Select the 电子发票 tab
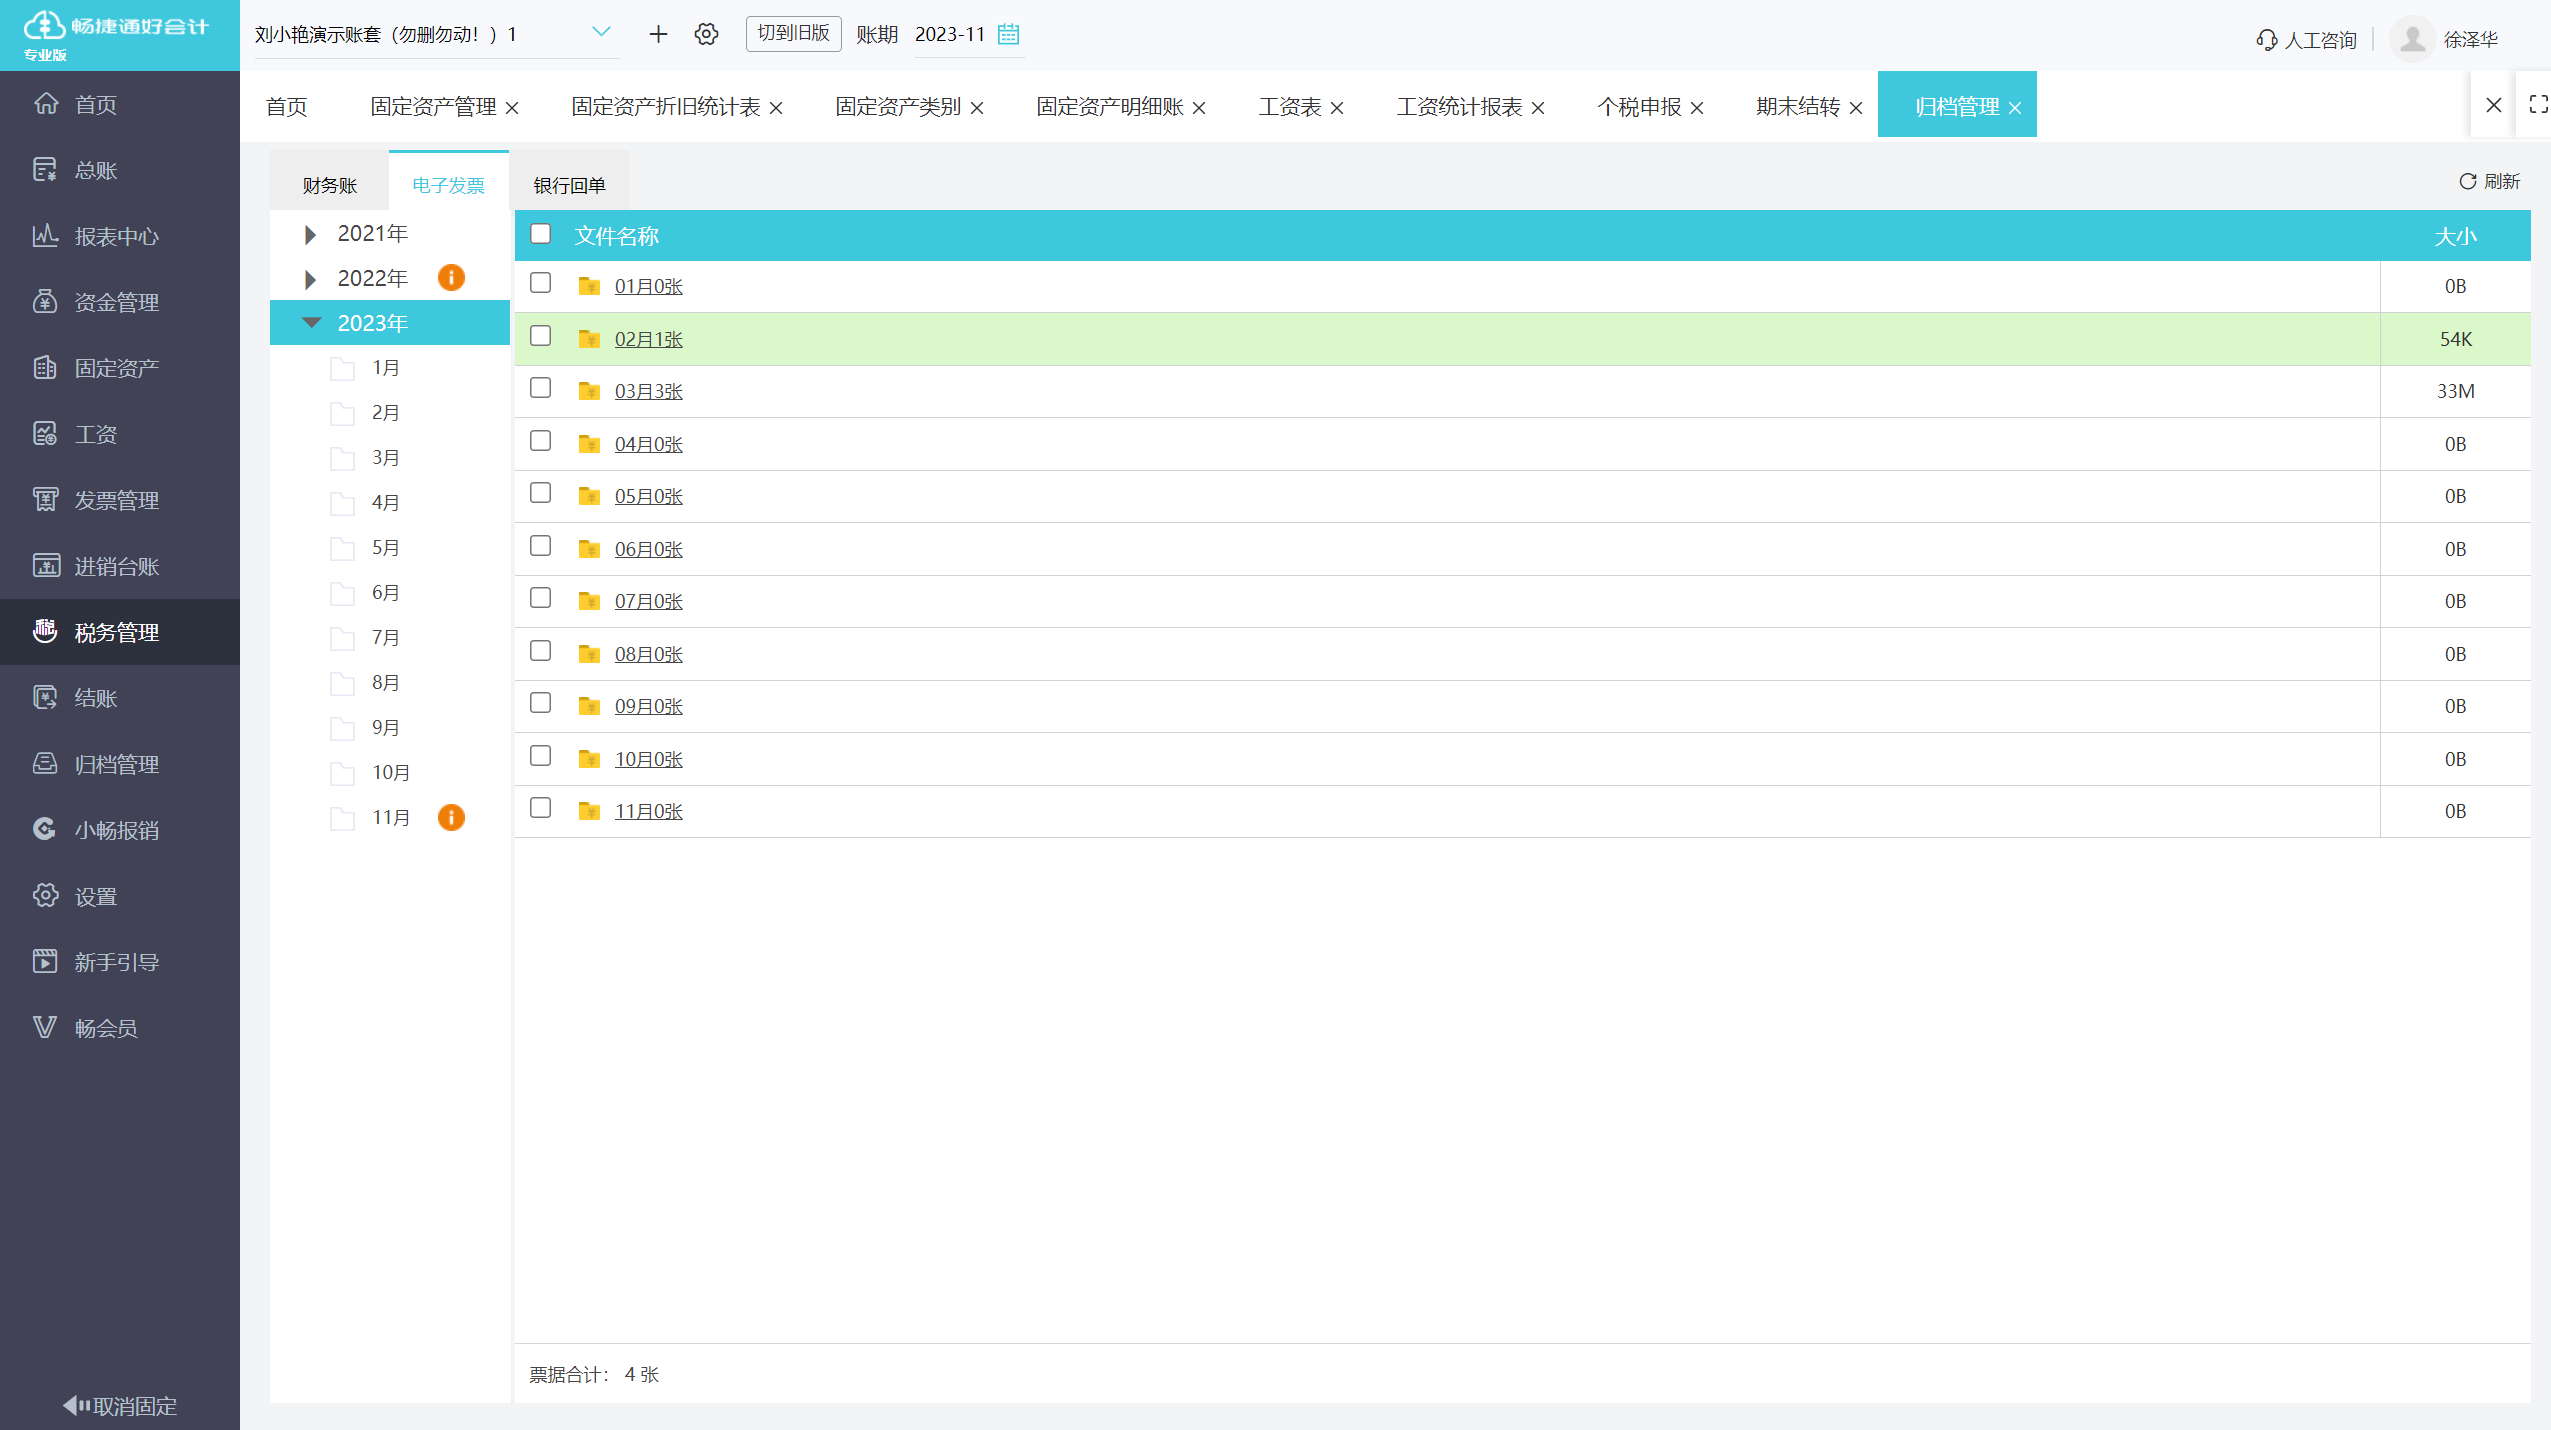This screenshot has height=1430, width=2551. [449, 184]
